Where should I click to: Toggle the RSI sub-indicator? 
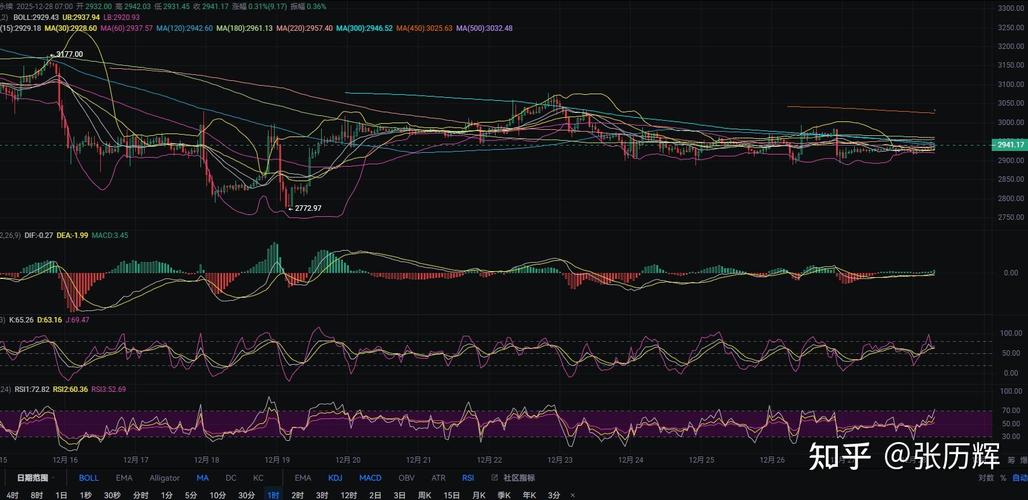pos(468,478)
